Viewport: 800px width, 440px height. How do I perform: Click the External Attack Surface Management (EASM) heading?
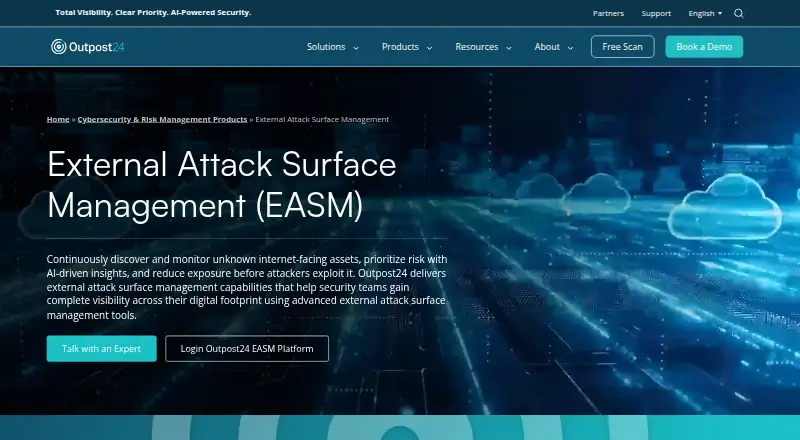(x=221, y=184)
